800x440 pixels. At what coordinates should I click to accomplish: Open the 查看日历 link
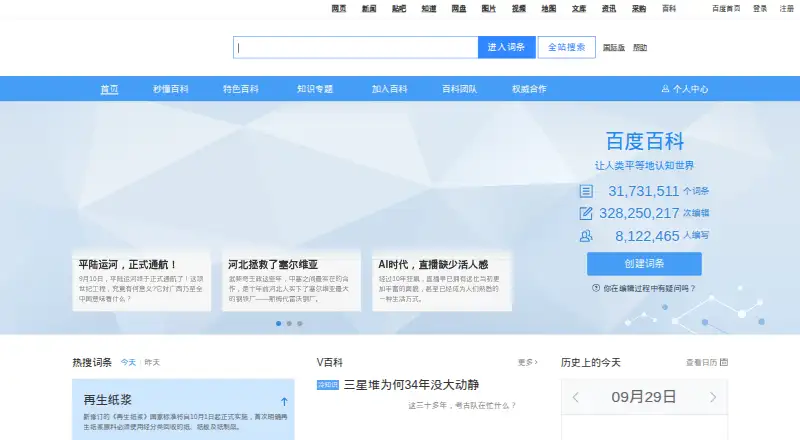point(702,362)
